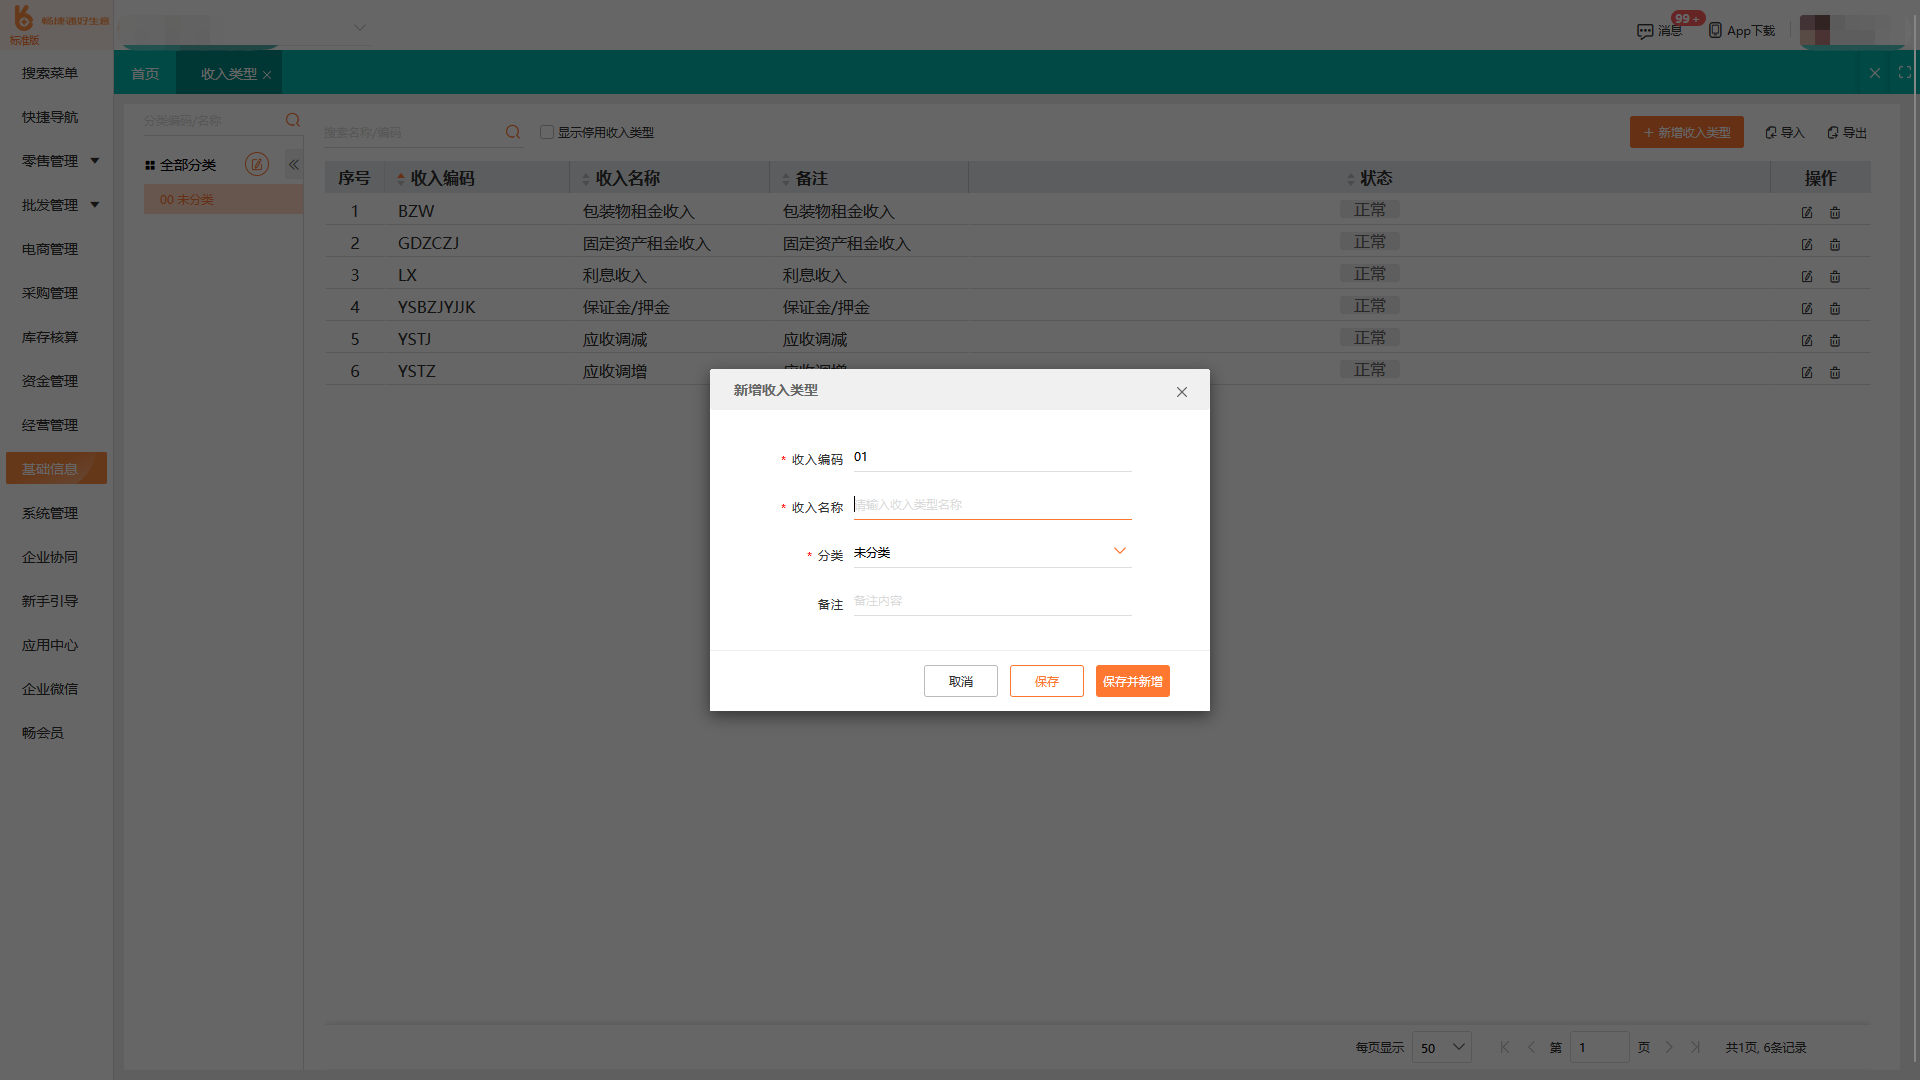
Task: Click the delete icon for YSBZJYJJK entry
Action: (x=1834, y=307)
